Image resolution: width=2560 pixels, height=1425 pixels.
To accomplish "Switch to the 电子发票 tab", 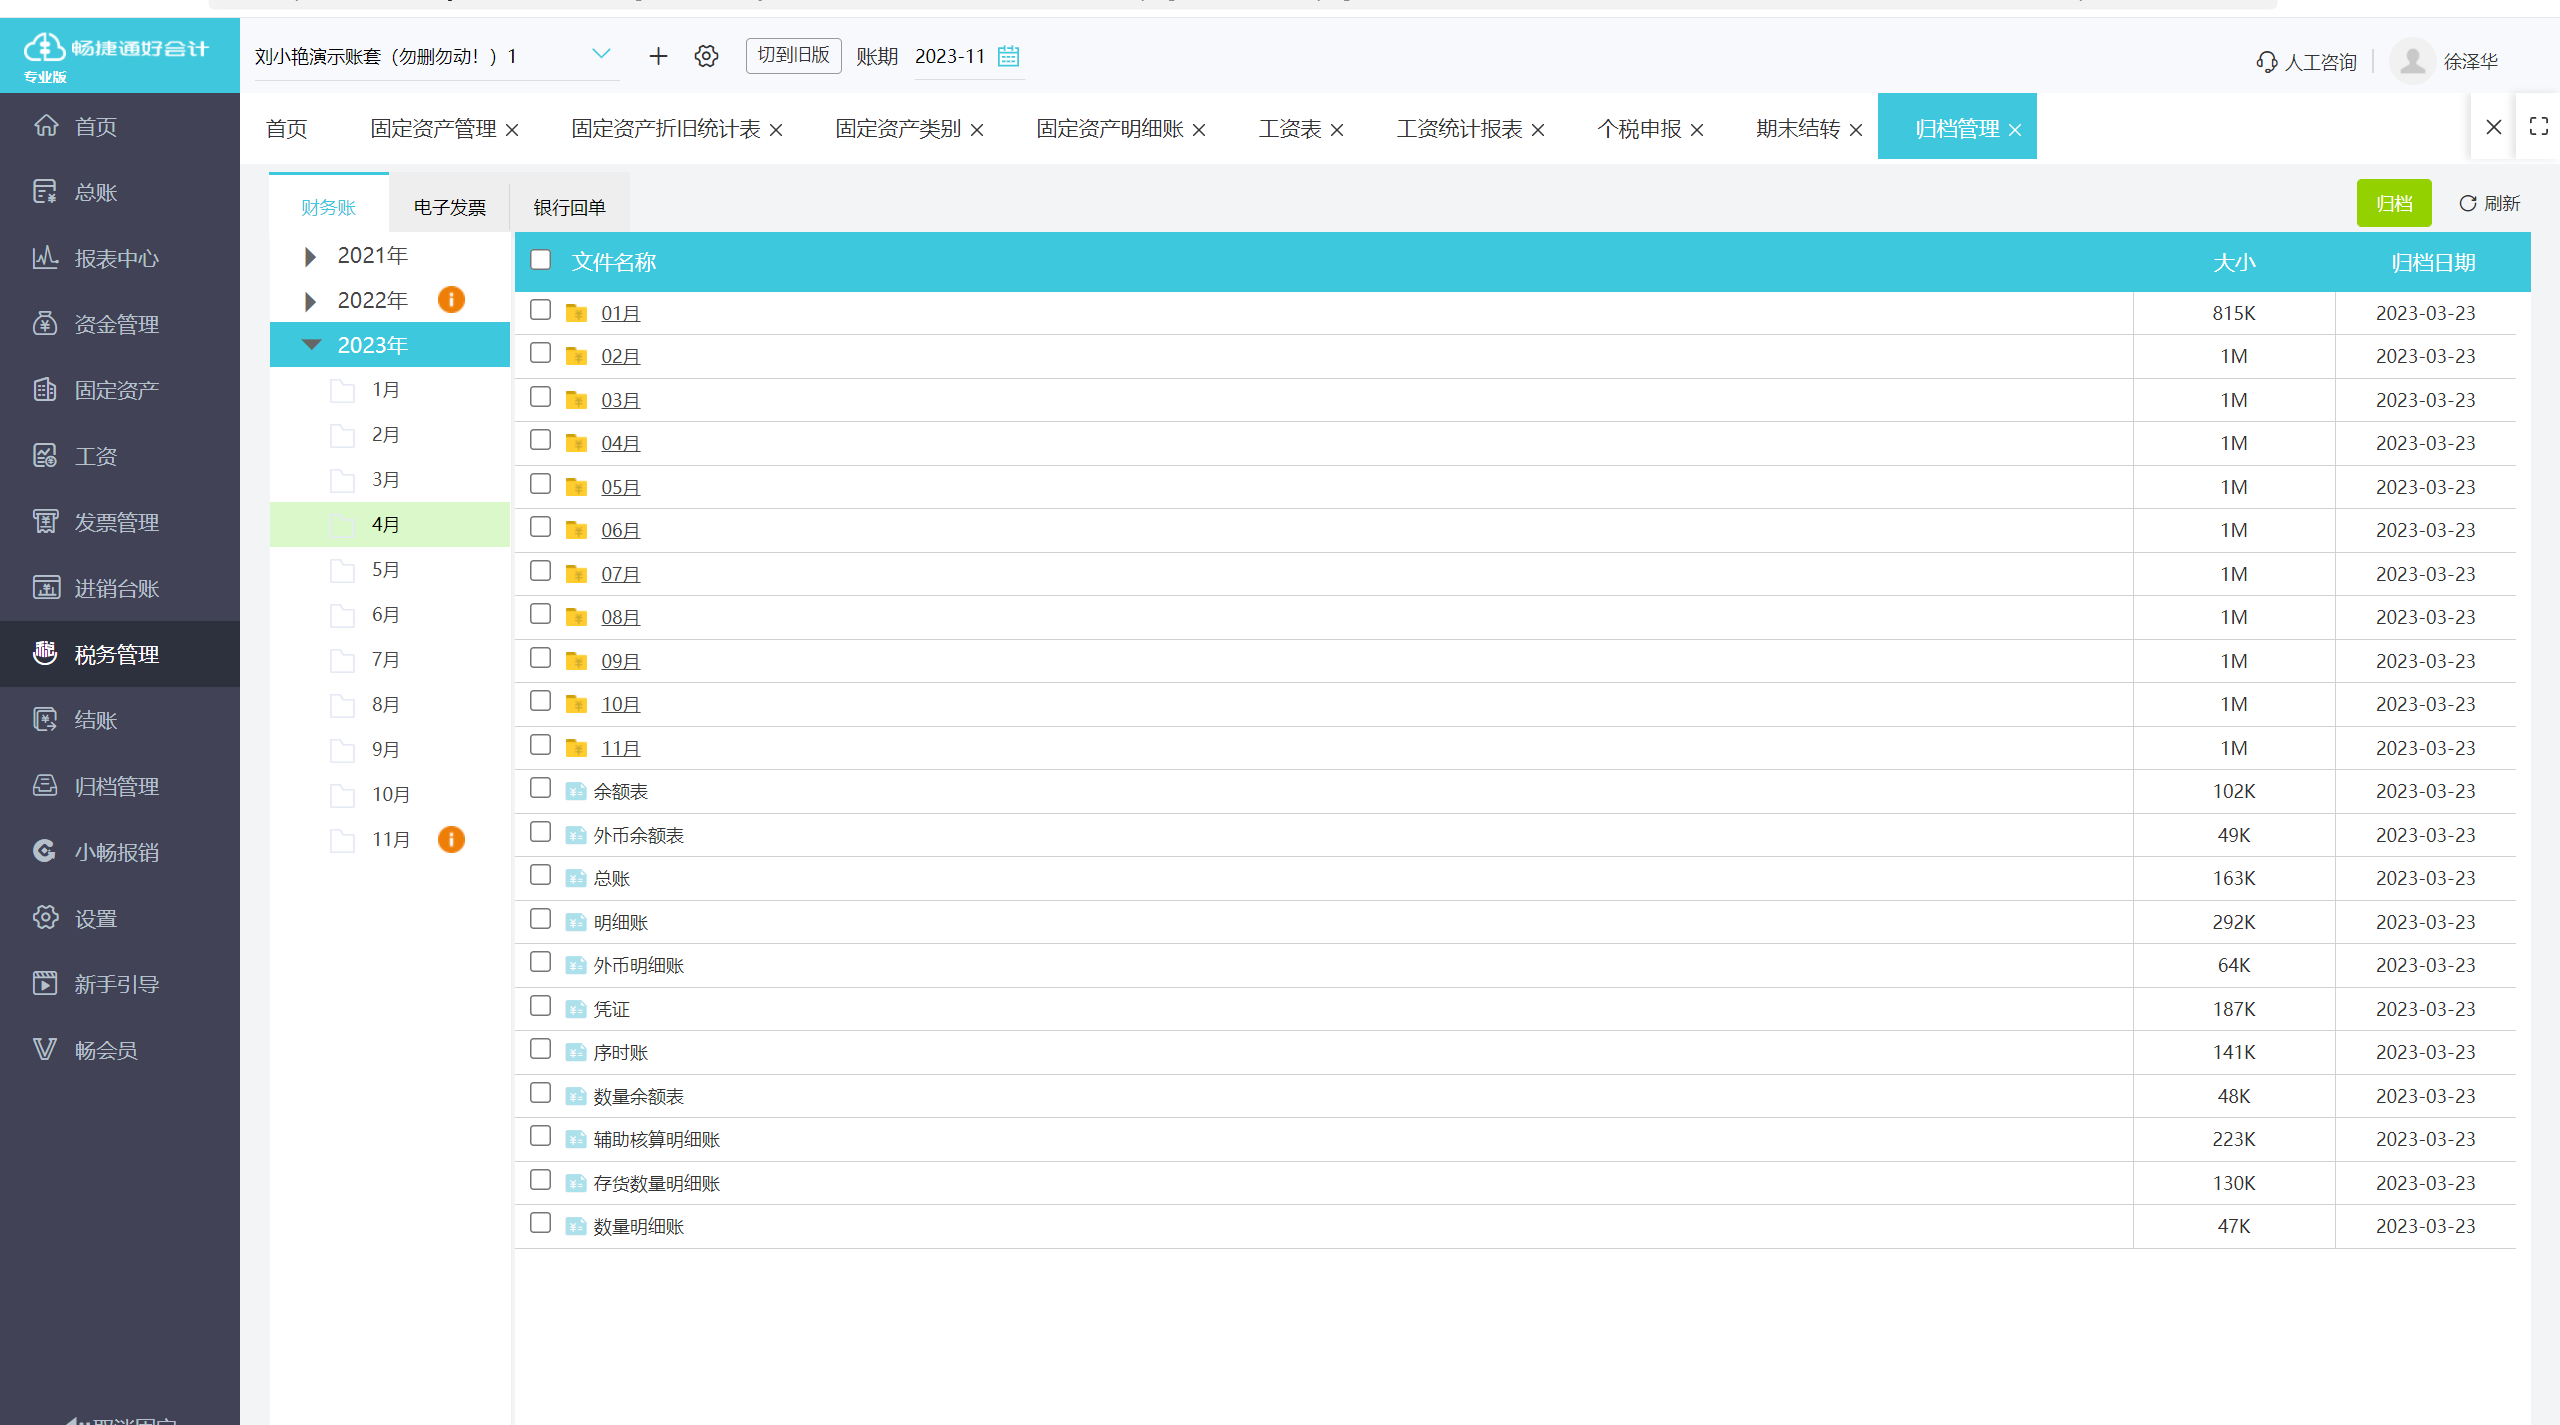I will (x=449, y=205).
